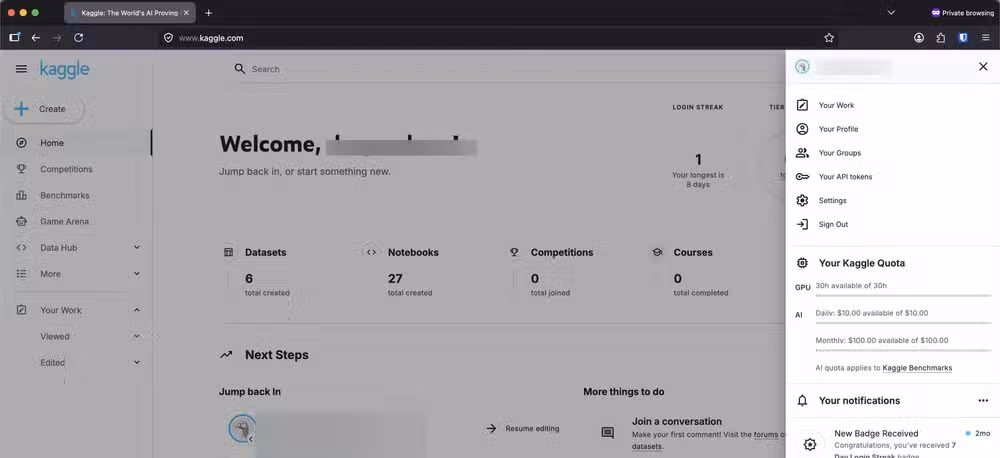Click the Kaggle logo
1000x458 pixels.
(64, 69)
